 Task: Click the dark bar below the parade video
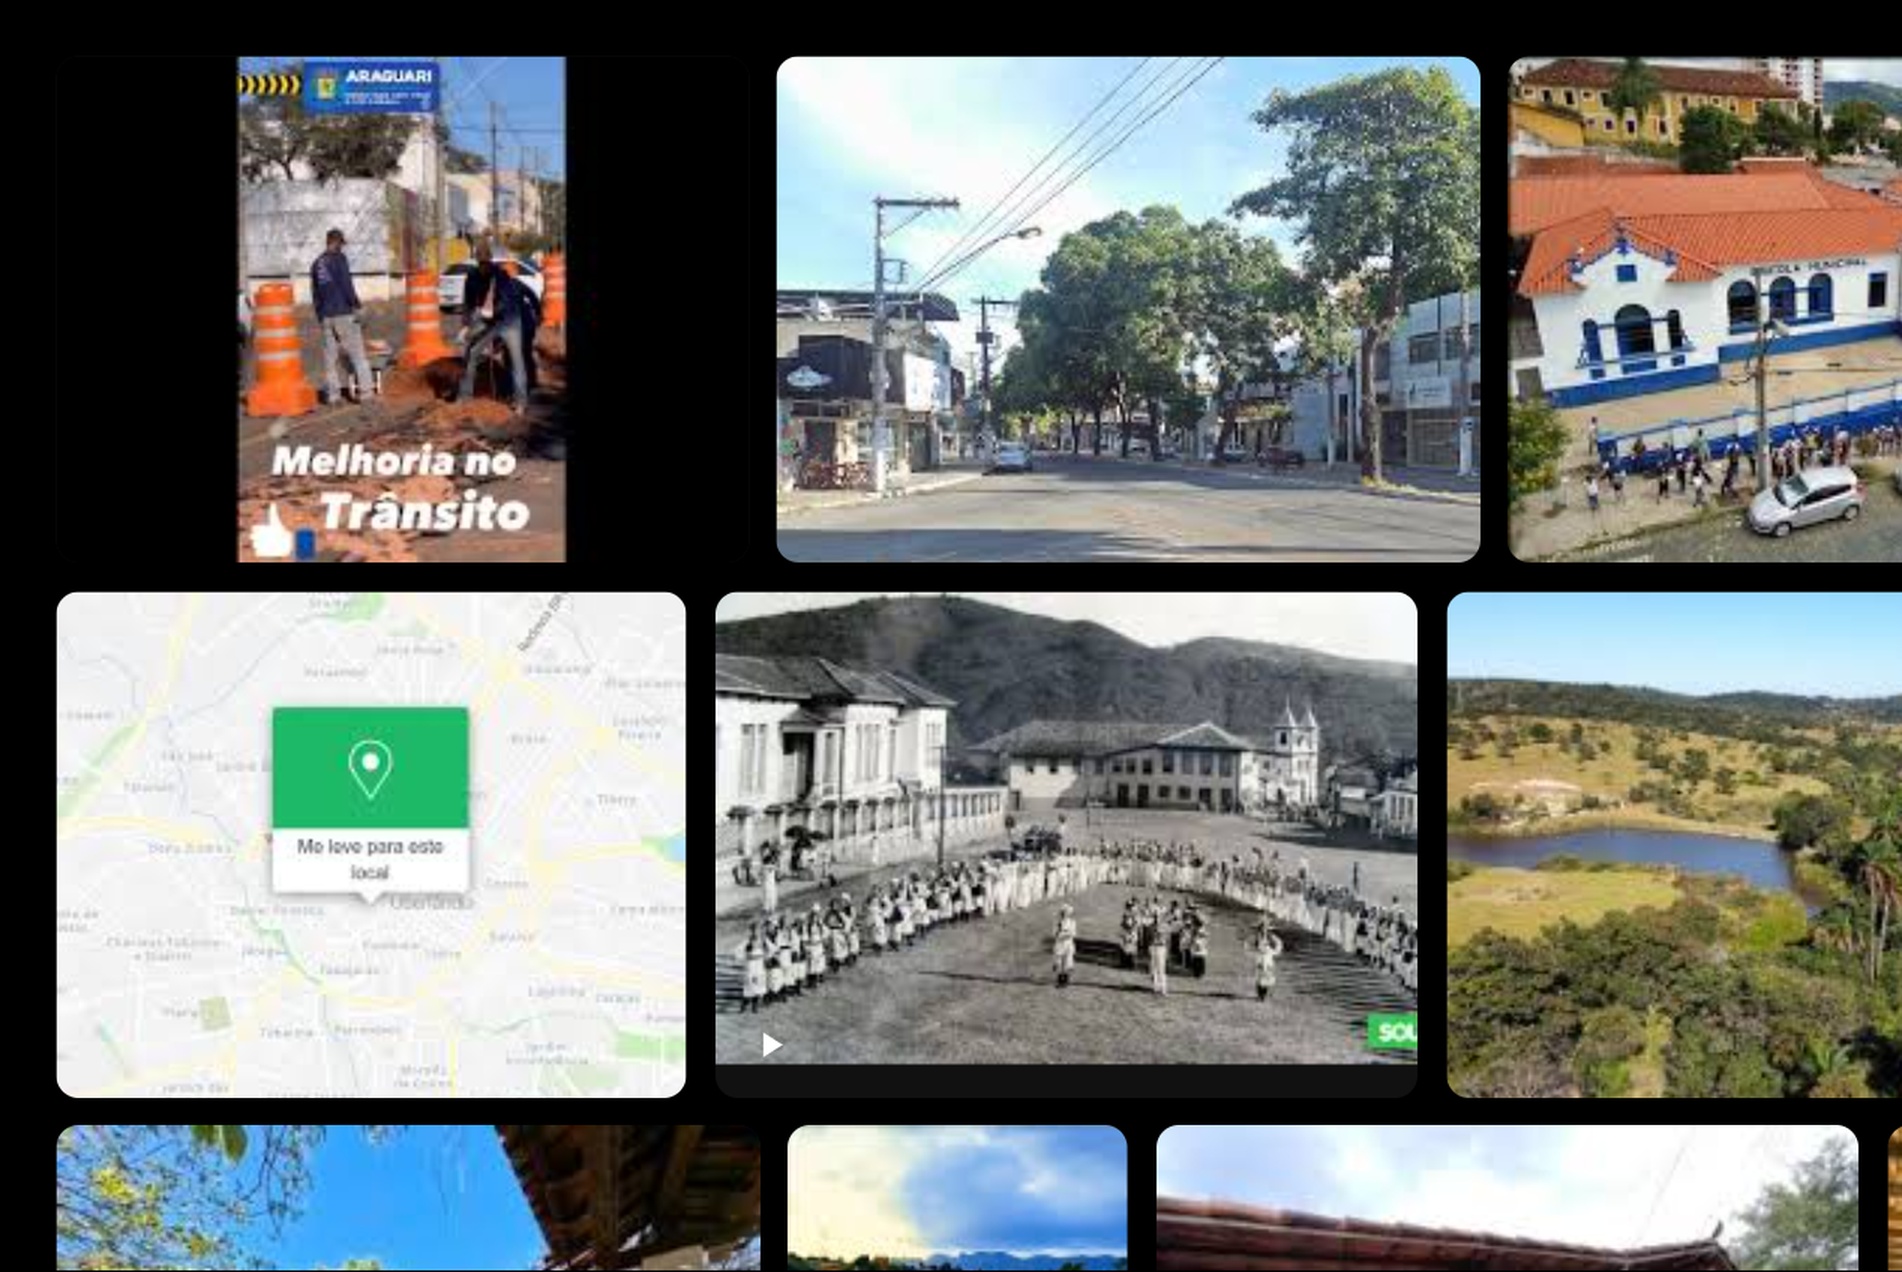coord(1065,1081)
